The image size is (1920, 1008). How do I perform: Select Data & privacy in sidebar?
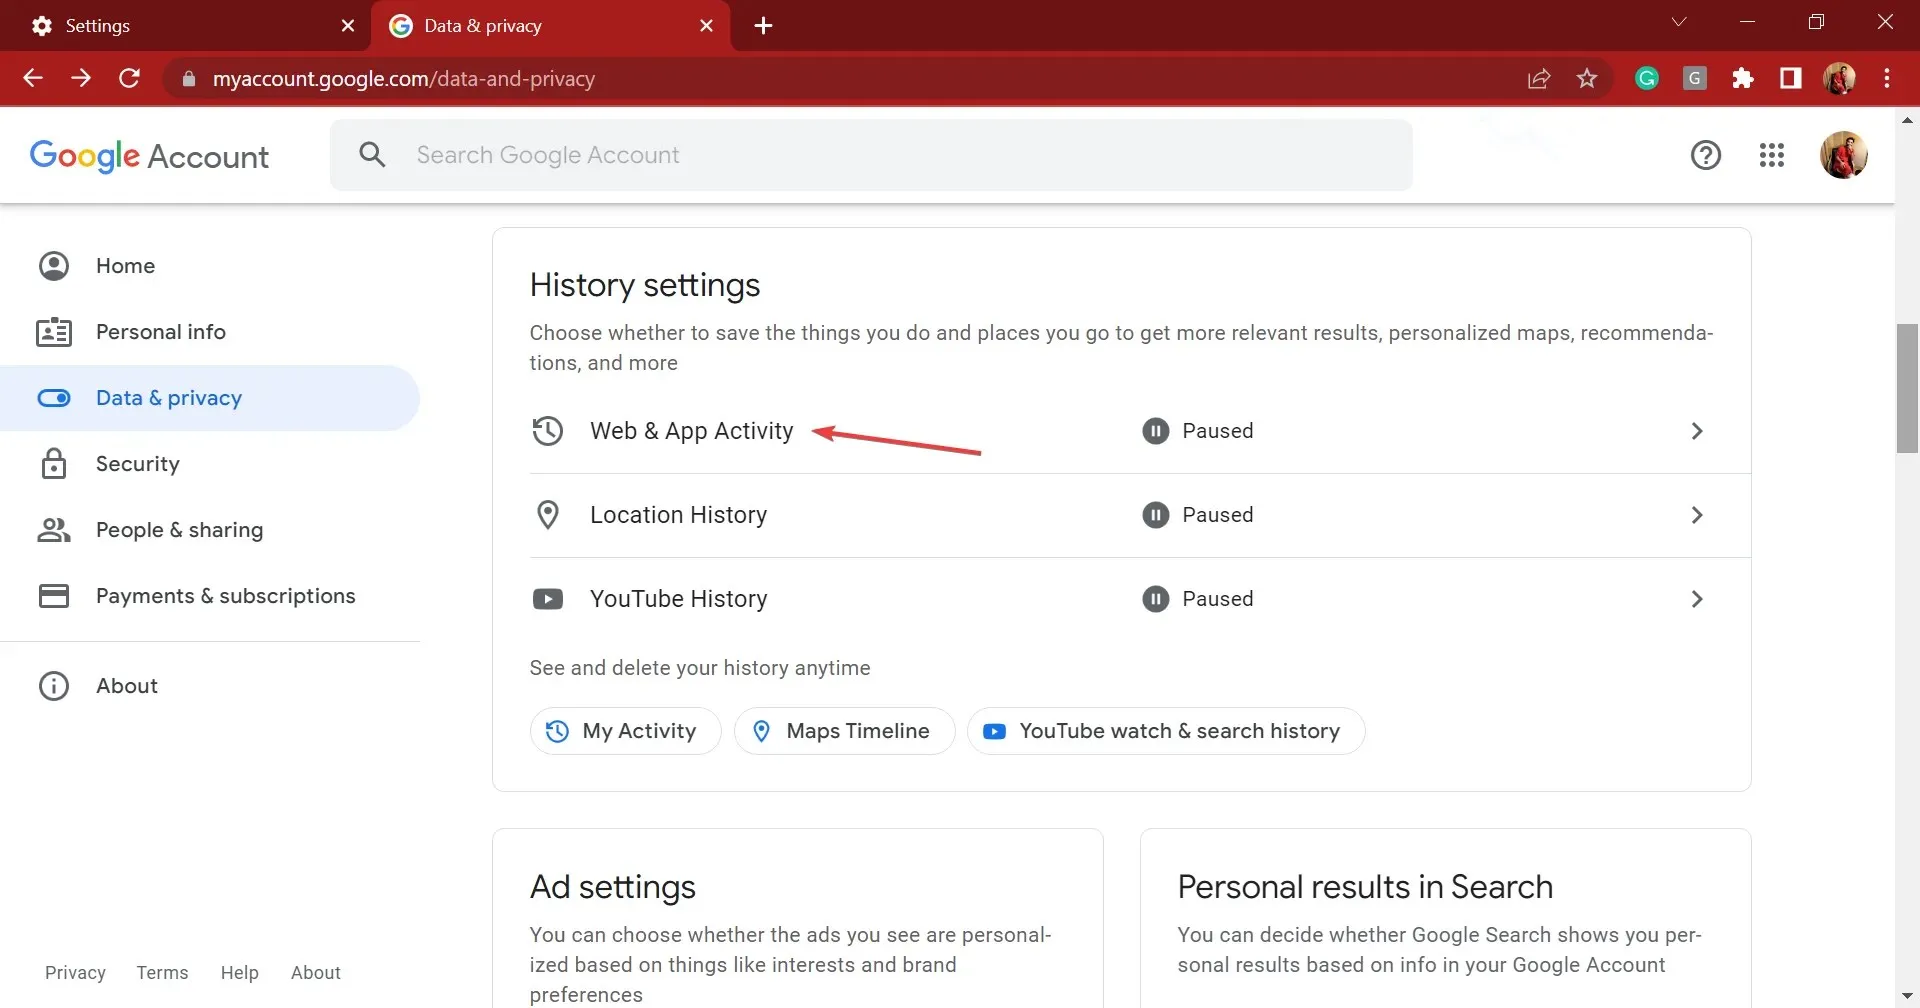coord(210,398)
